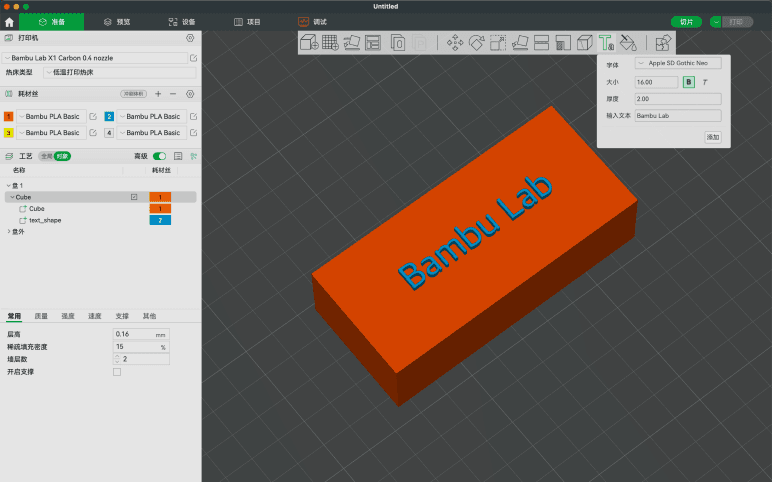This screenshot has width=772, height=482.
Task: Toggle bold B button in text panel
Action: [x=688, y=82]
